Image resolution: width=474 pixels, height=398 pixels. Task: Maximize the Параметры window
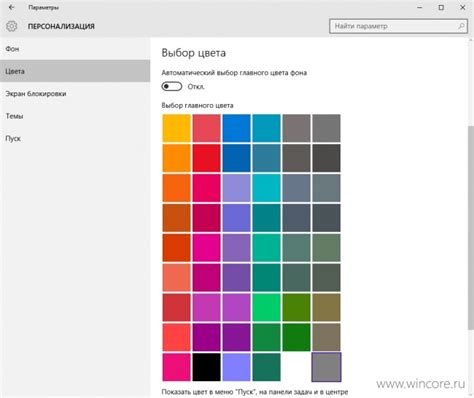click(x=441, y=7)
